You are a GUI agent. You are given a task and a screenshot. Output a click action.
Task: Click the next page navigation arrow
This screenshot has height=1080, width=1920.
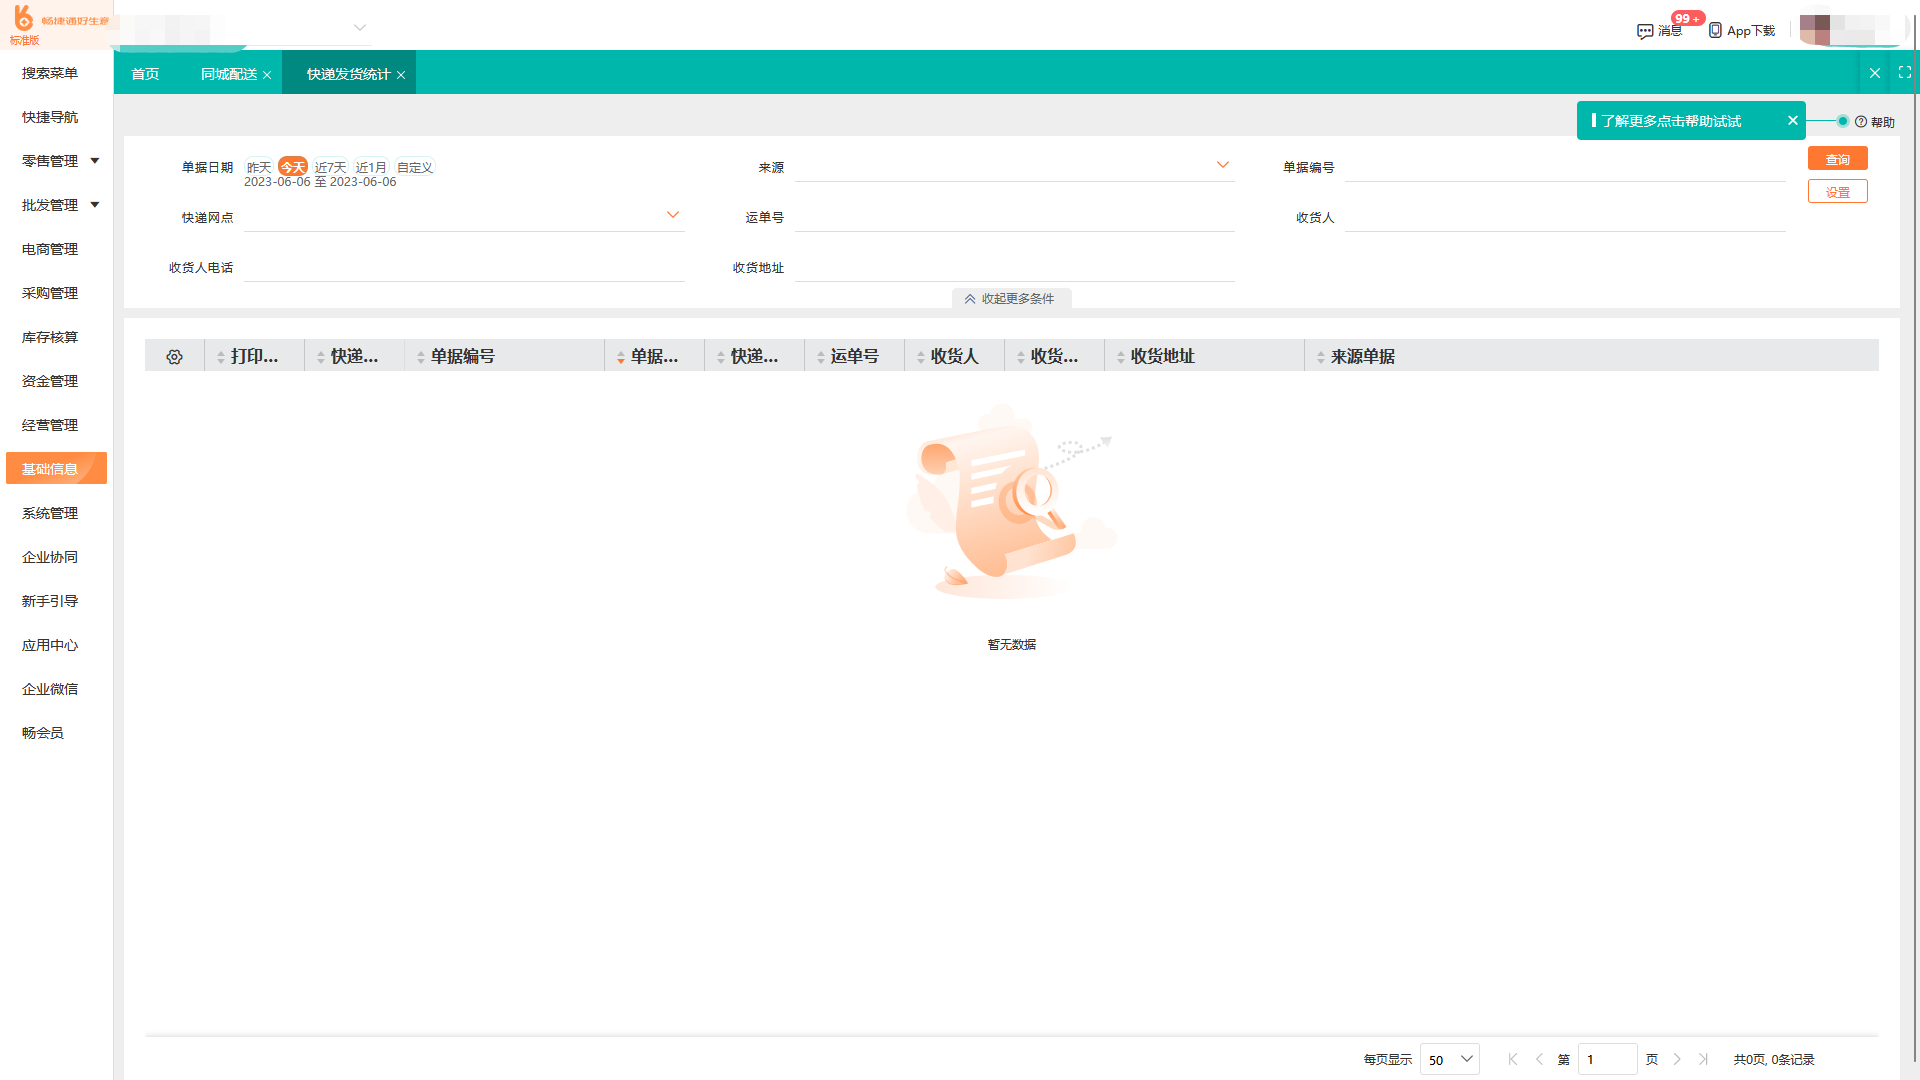[x=1677, y=1058]
